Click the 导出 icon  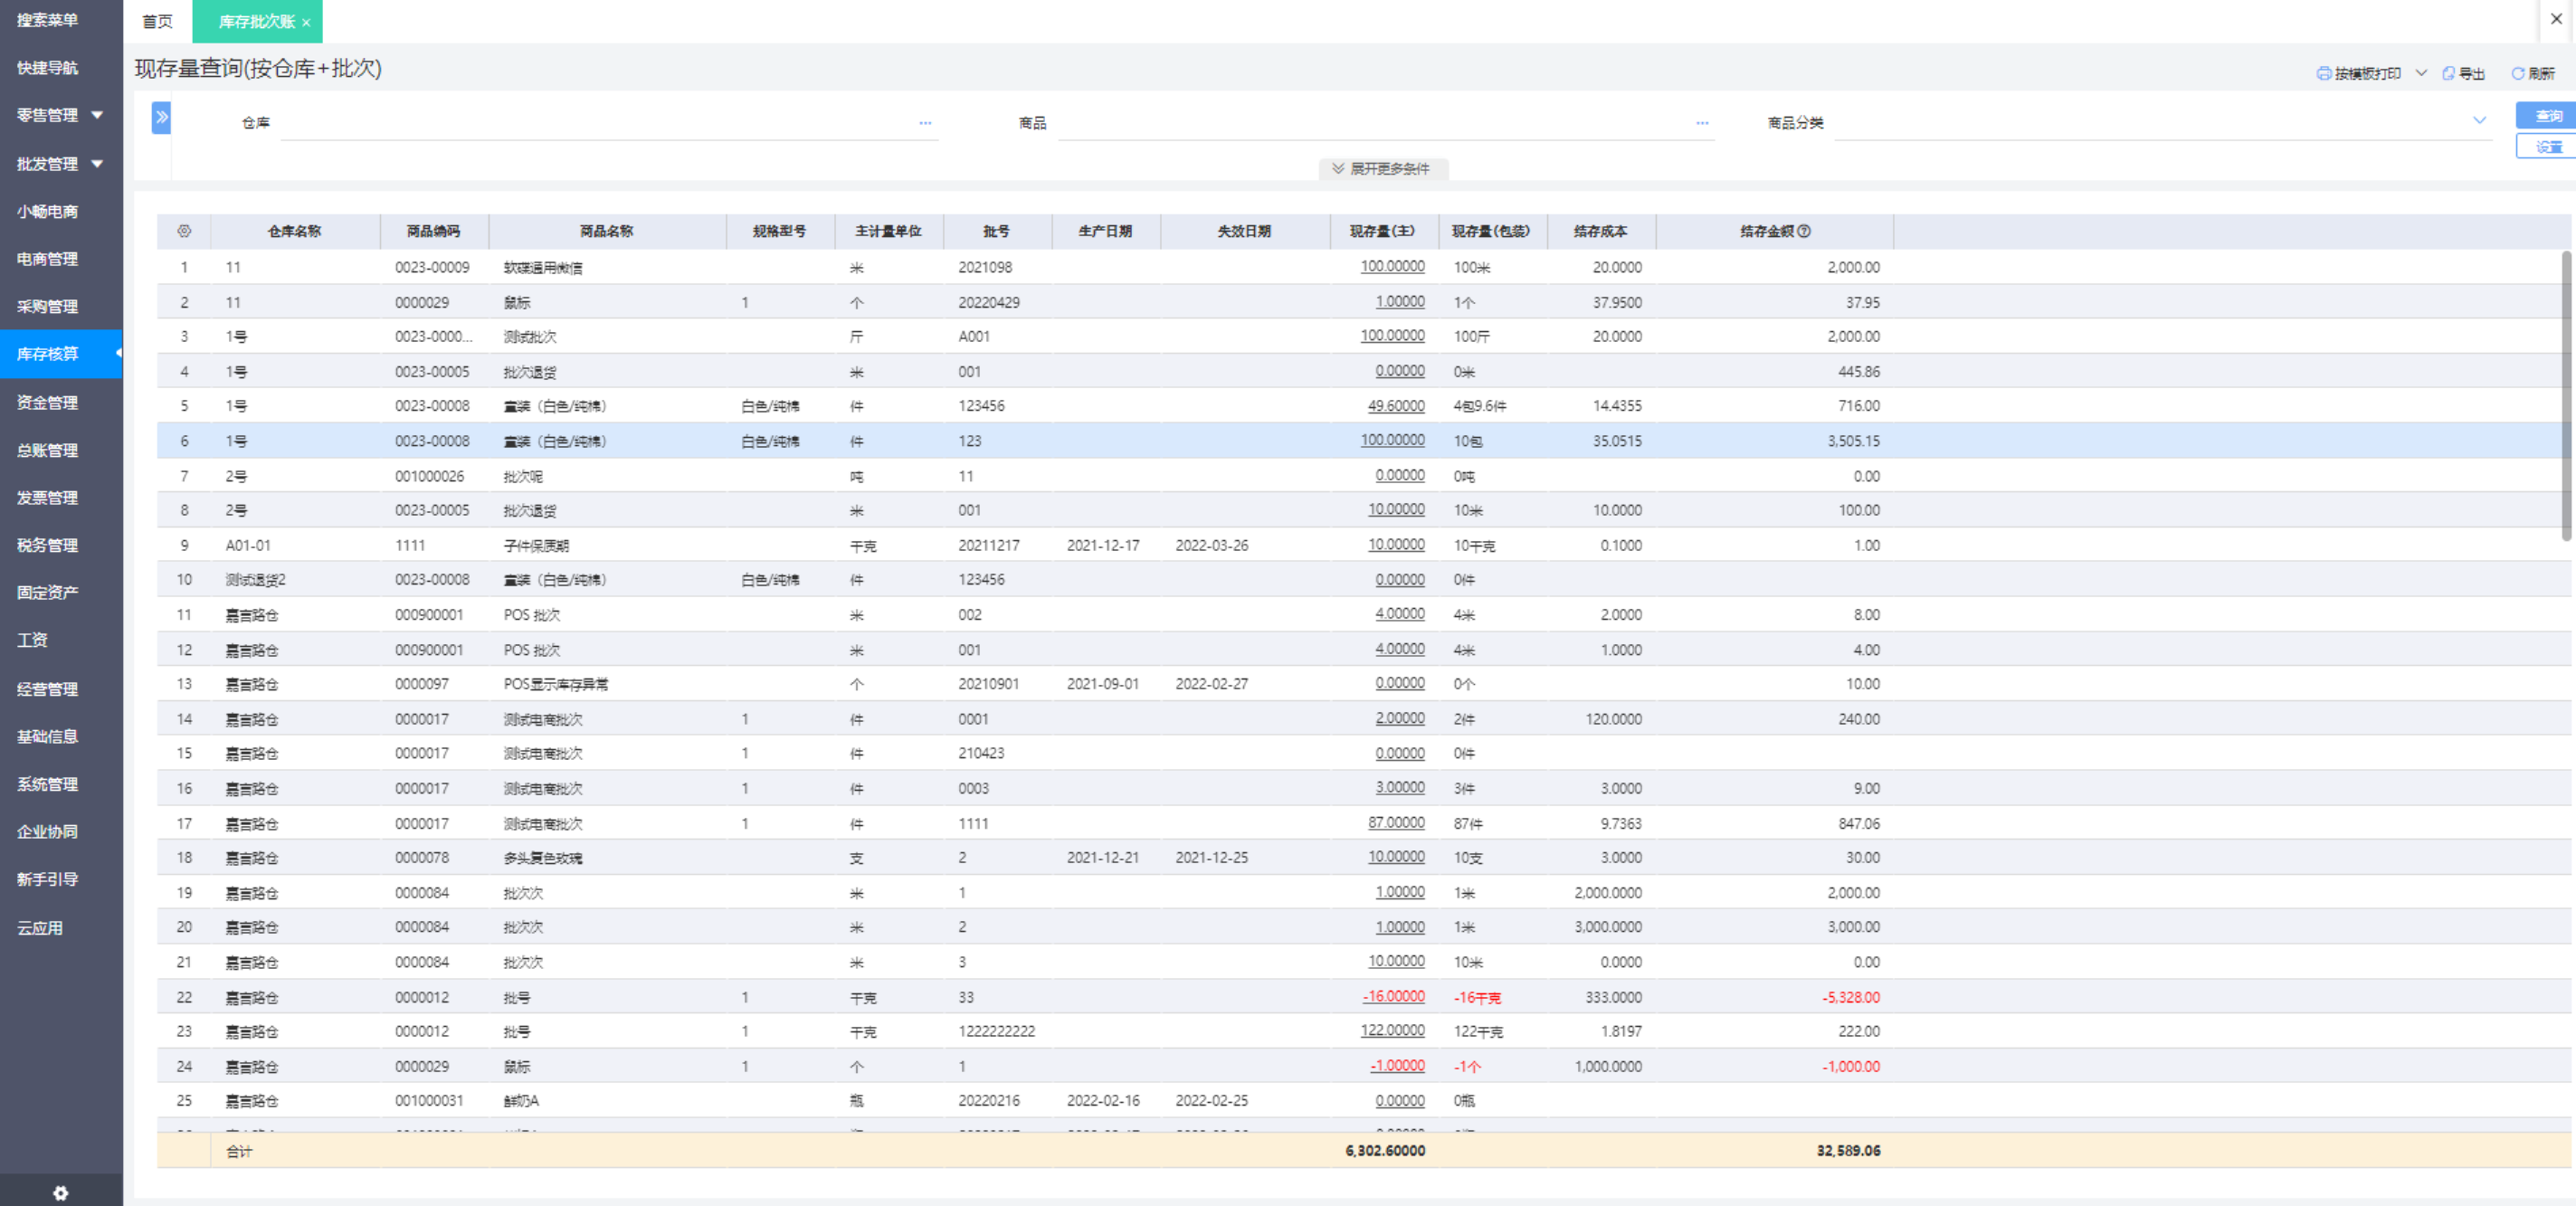pyautogui.click(x=2449, y=69)
